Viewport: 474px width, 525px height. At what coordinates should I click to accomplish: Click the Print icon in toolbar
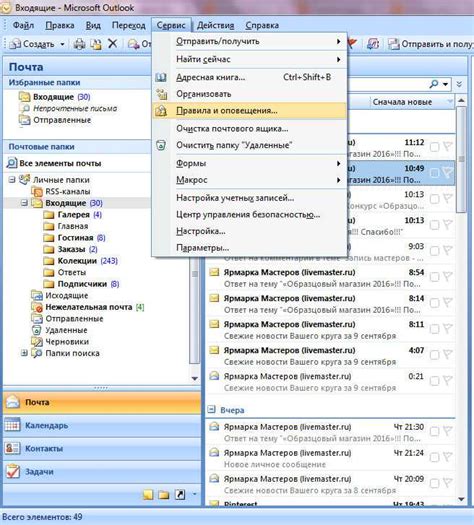pyautogui.click(x=79, y=44)
